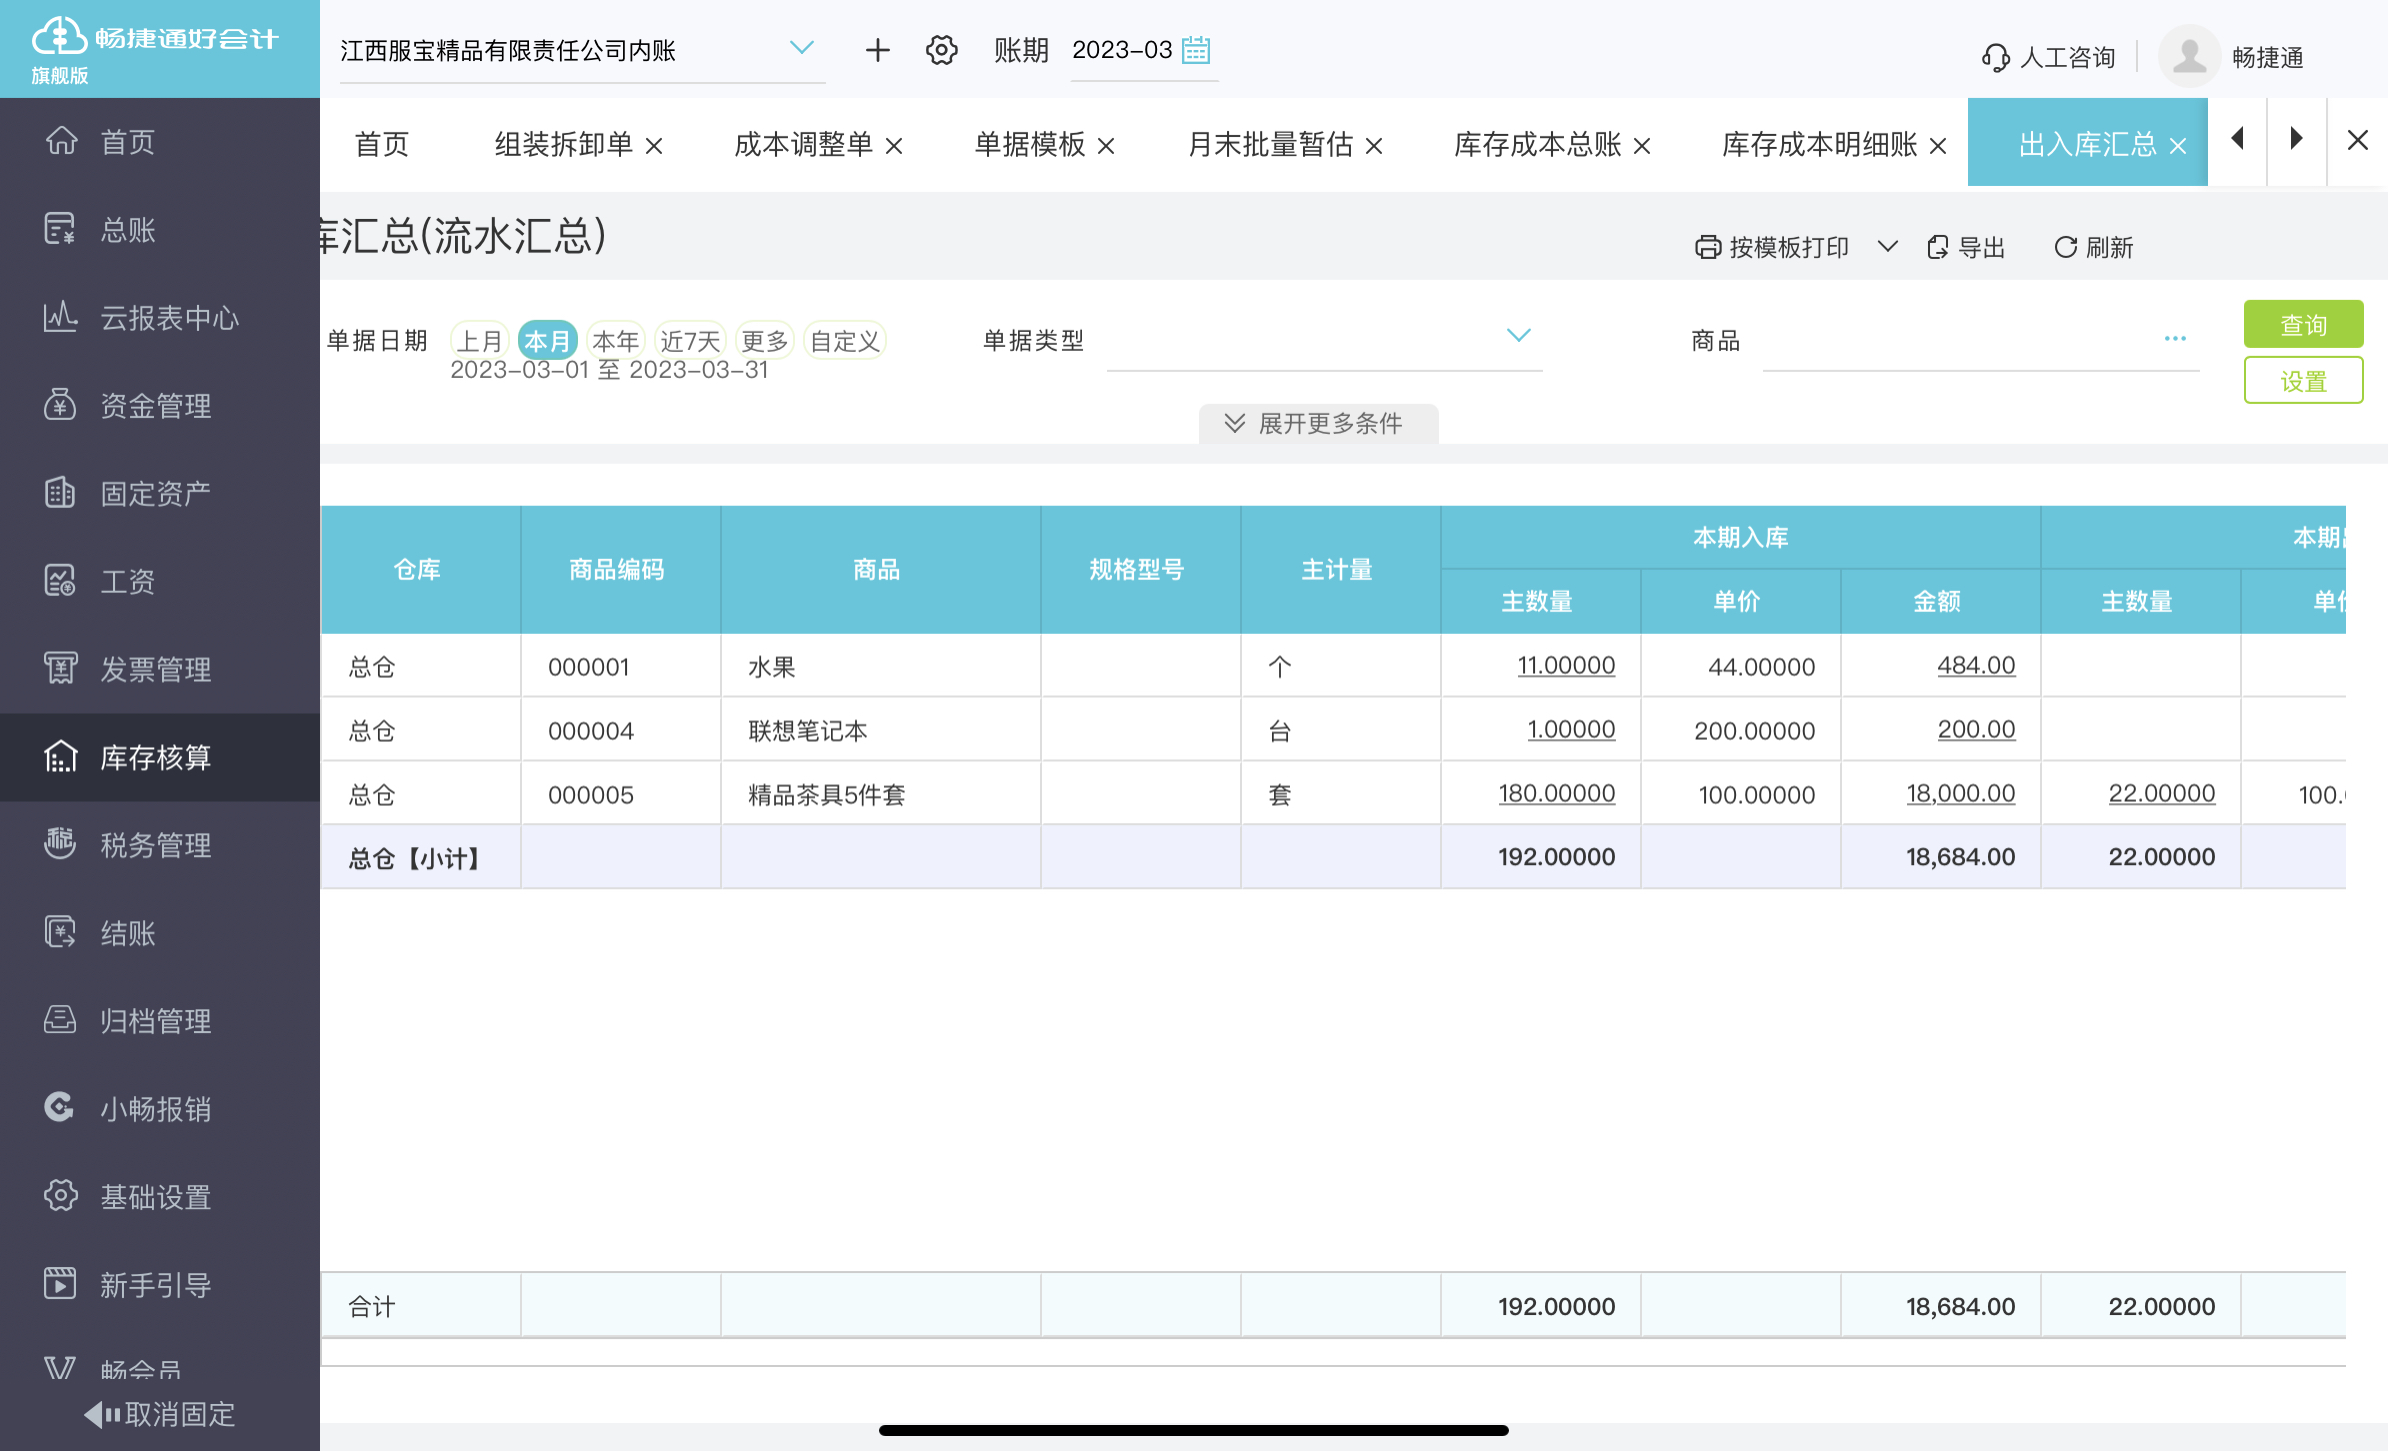The width and height of the screenshot is (2388, 1451).
Task: Click the 出入库汇总 active tab
Action: pyautogui.click(x=2086, y=142)
